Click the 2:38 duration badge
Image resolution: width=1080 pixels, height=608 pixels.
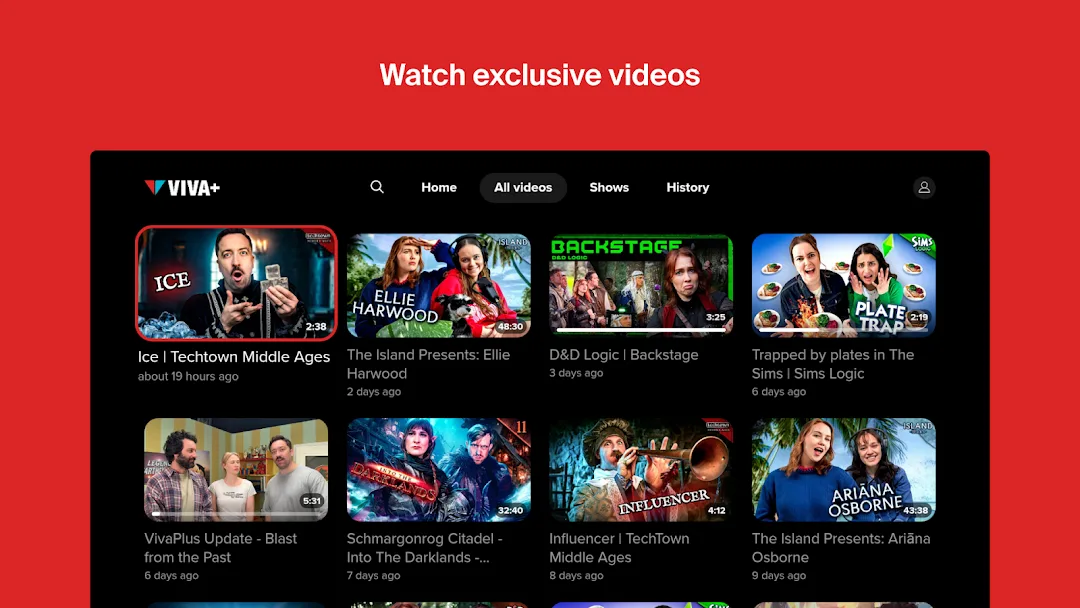[316, 326]
